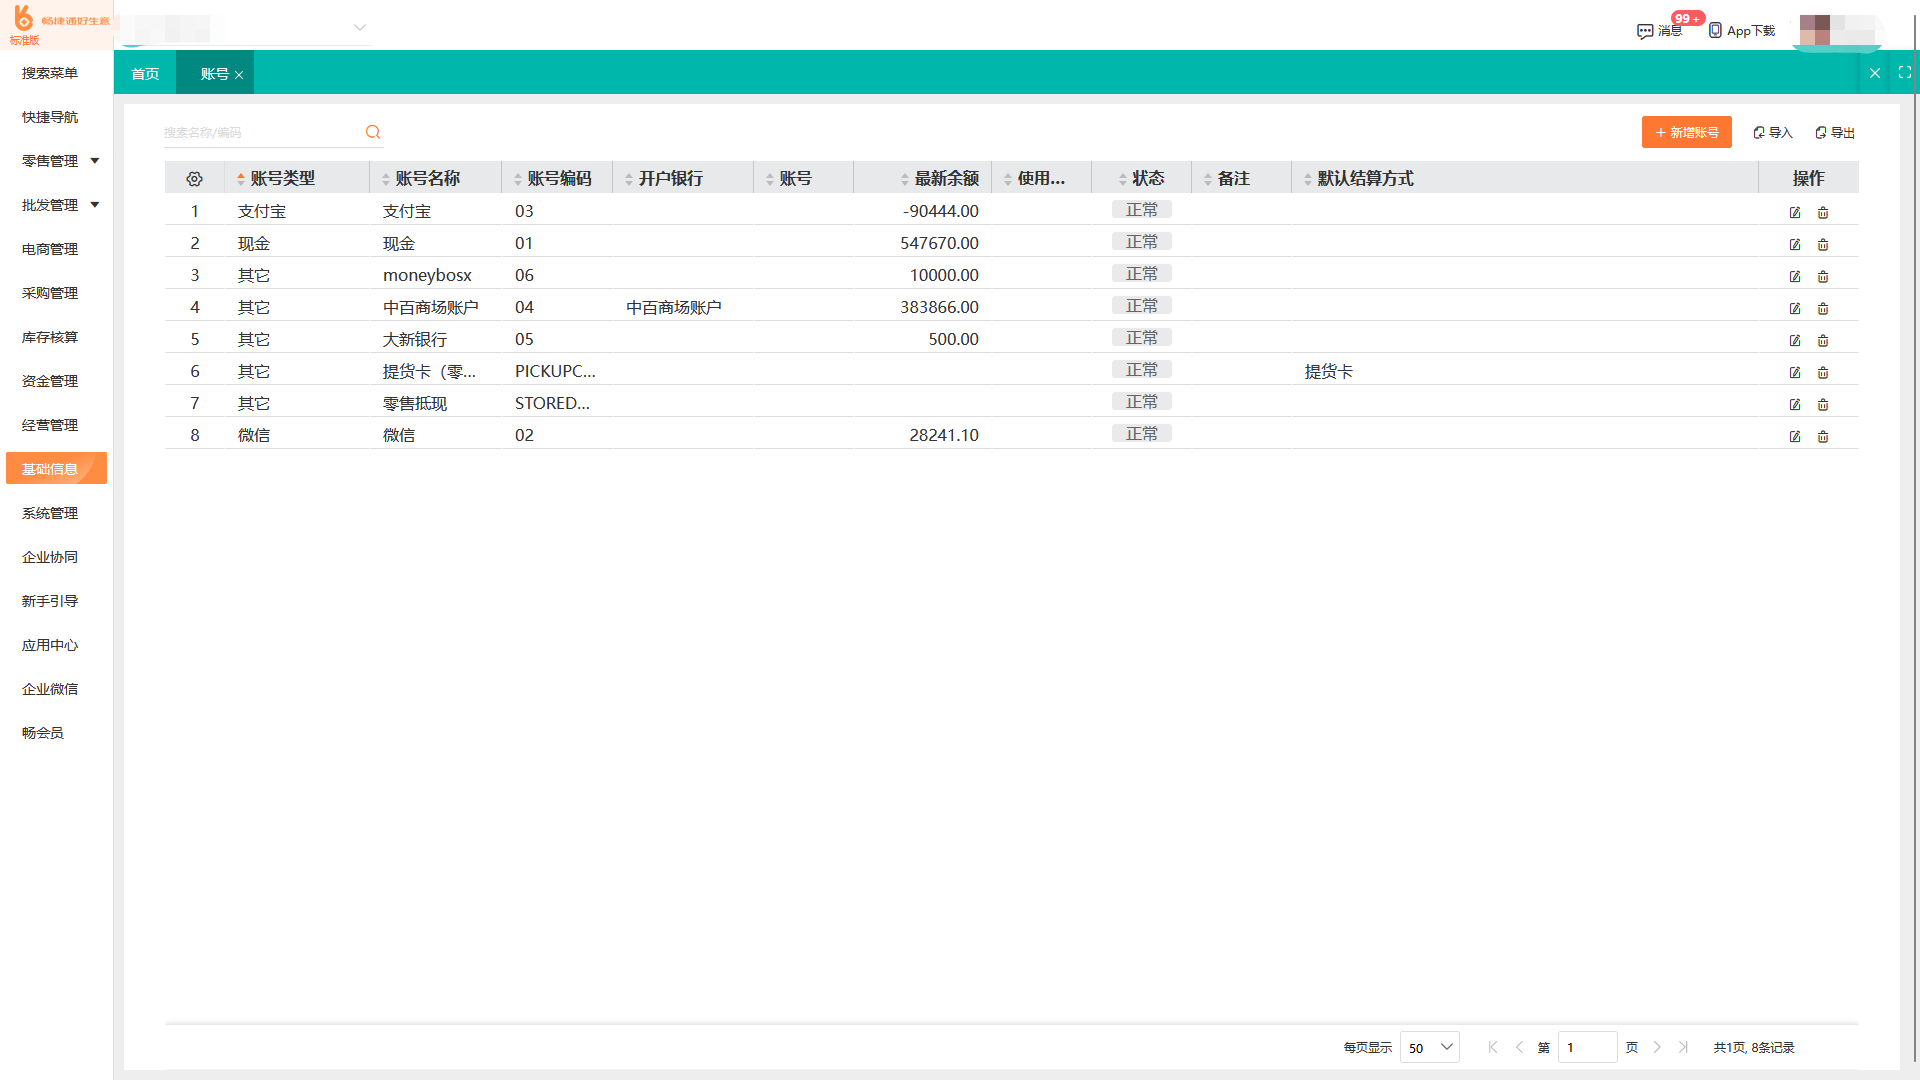Screen dimensions: 1920x1080
Task: Select page size 50 dropdown
Action: (1427, 1047)
